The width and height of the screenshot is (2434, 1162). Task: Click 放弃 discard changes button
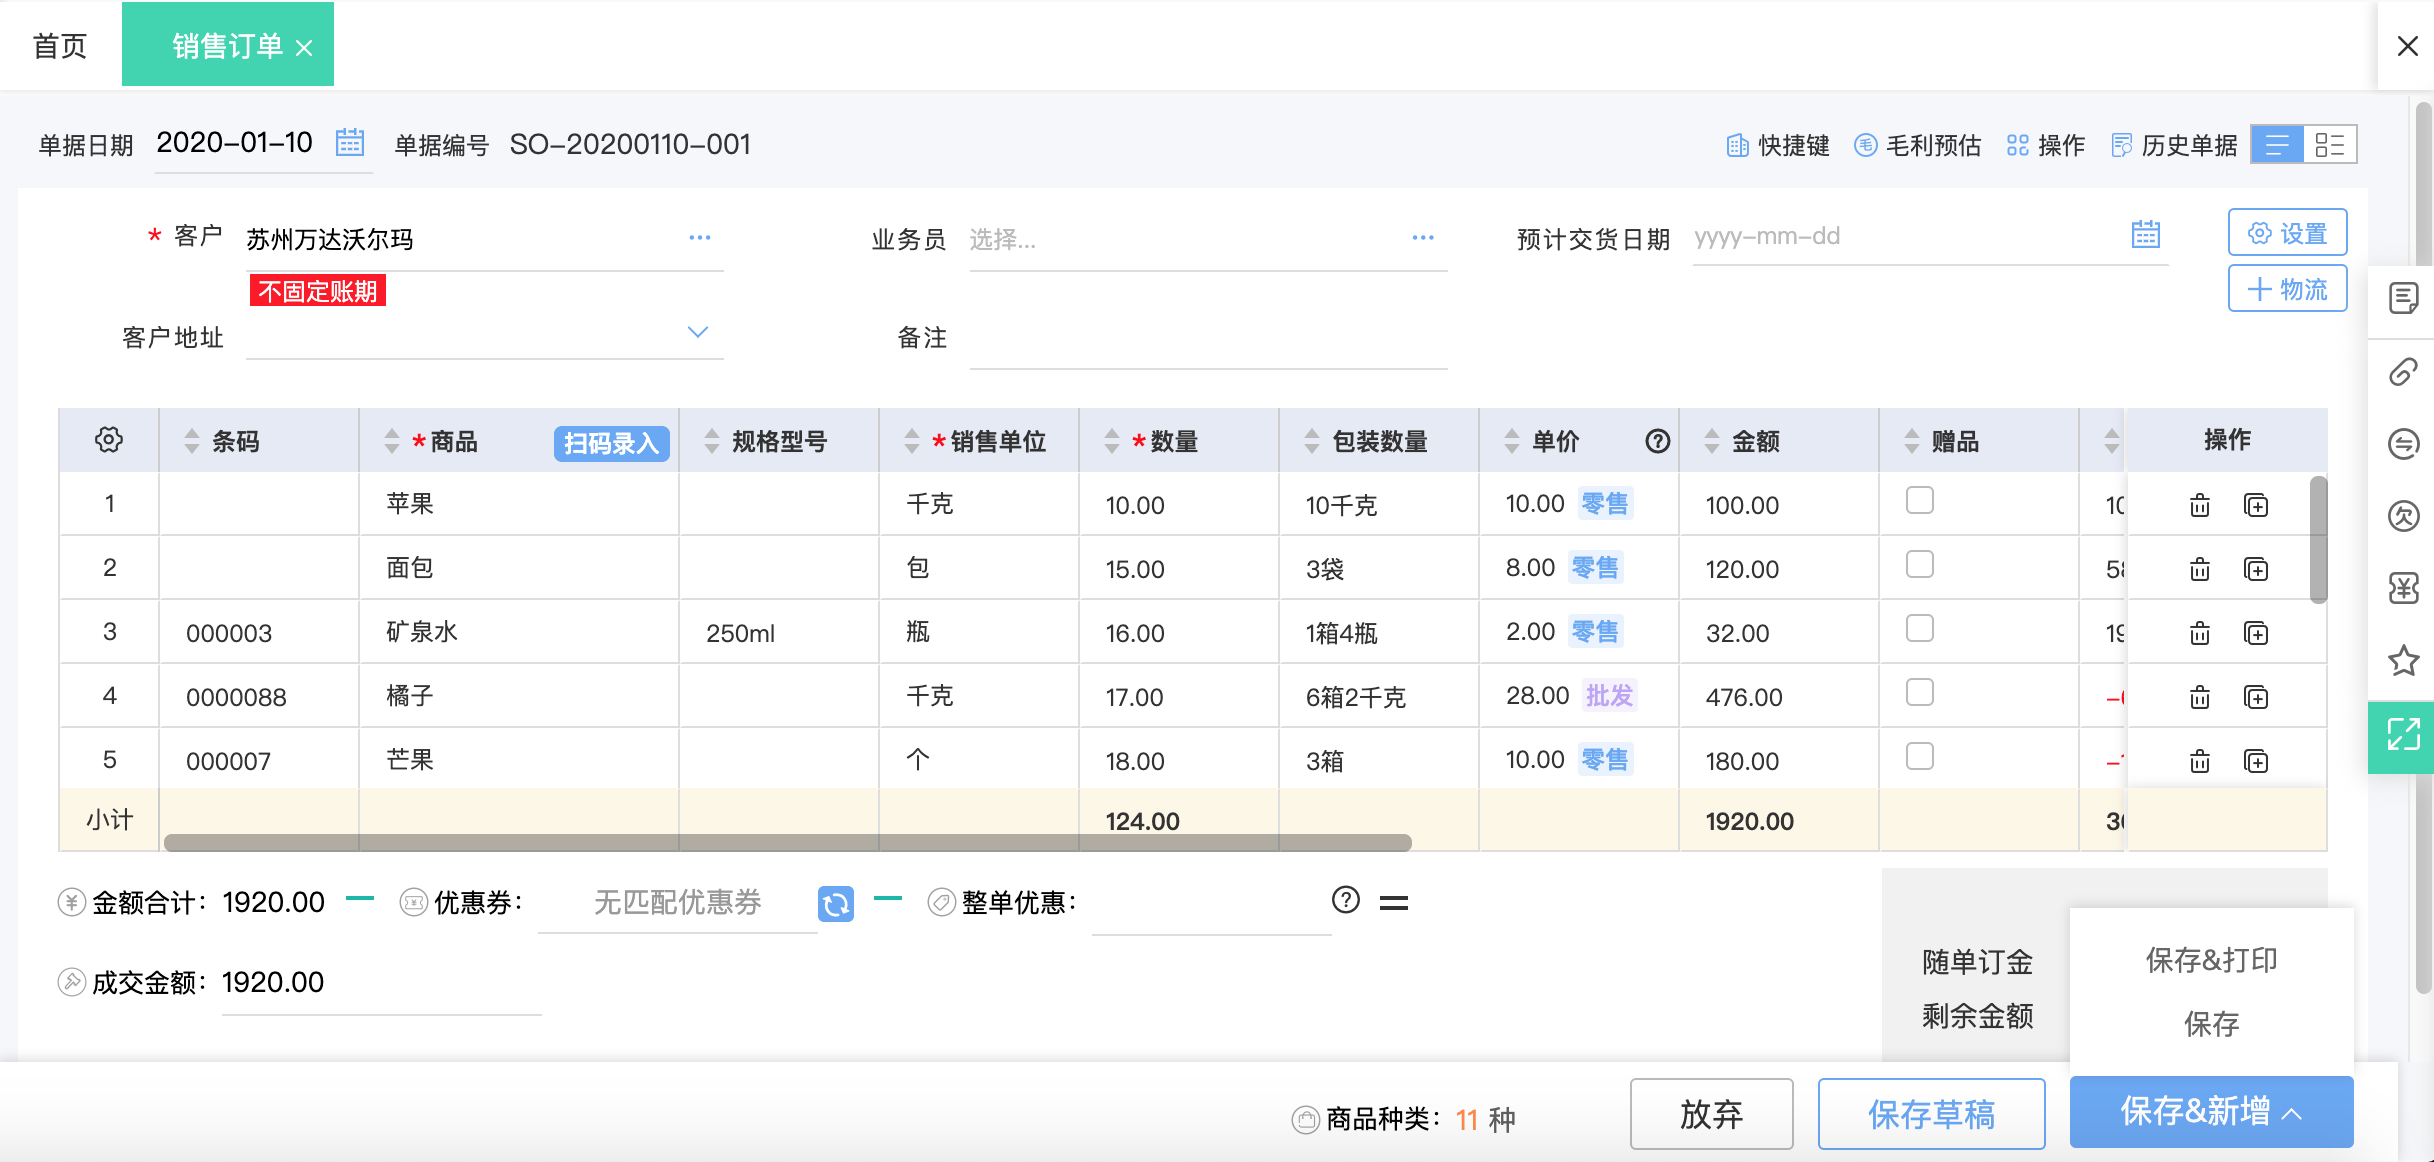1708,1112
